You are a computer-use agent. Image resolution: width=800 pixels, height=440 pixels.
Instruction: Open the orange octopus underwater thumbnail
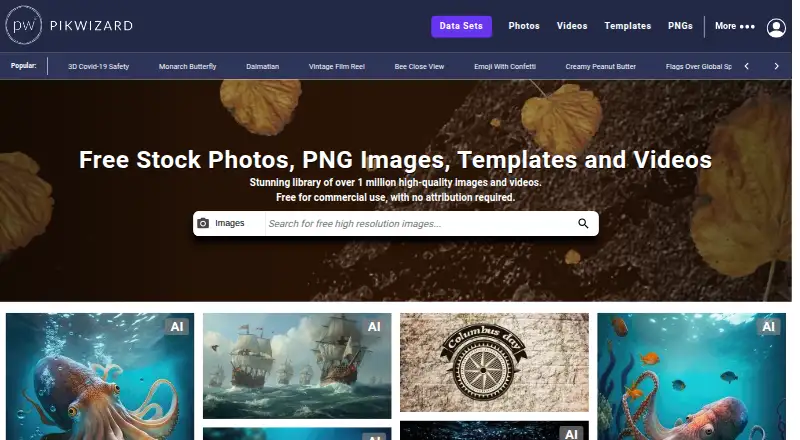point(100,376)
